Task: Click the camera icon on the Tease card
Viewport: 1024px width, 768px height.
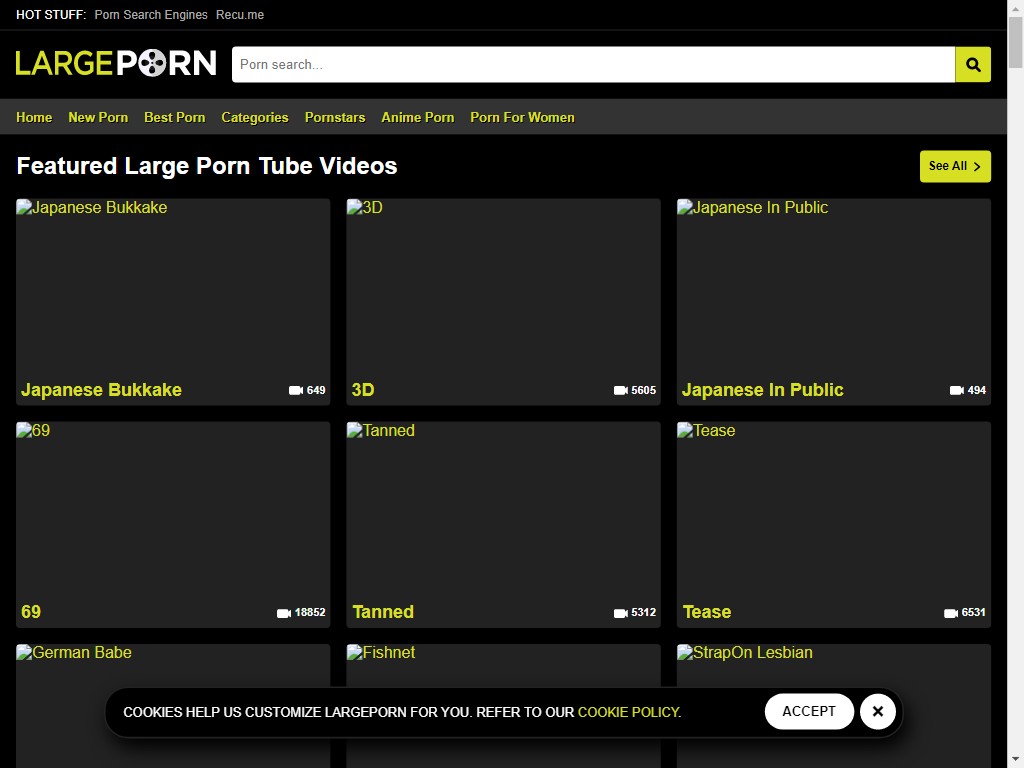Action: [950, 613]
